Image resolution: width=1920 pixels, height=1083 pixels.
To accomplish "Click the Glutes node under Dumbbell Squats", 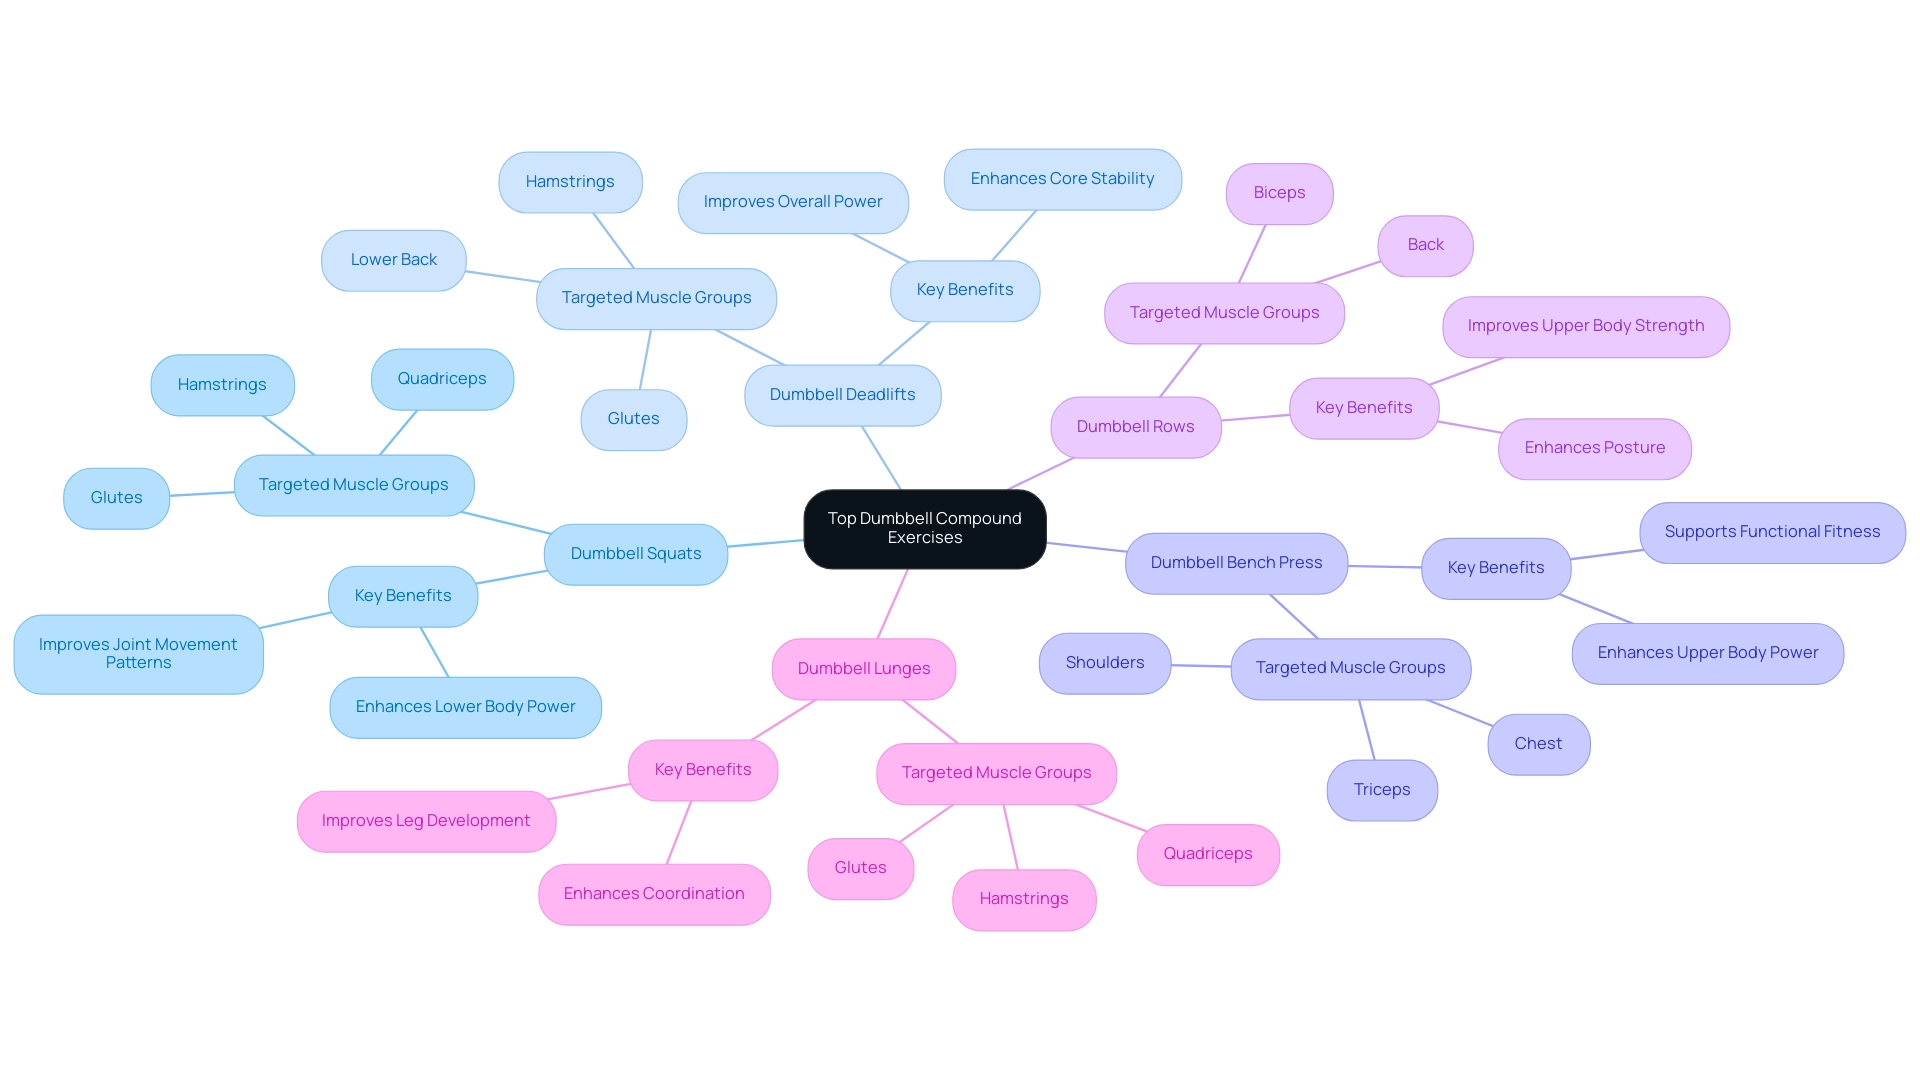I will [116, 497].
